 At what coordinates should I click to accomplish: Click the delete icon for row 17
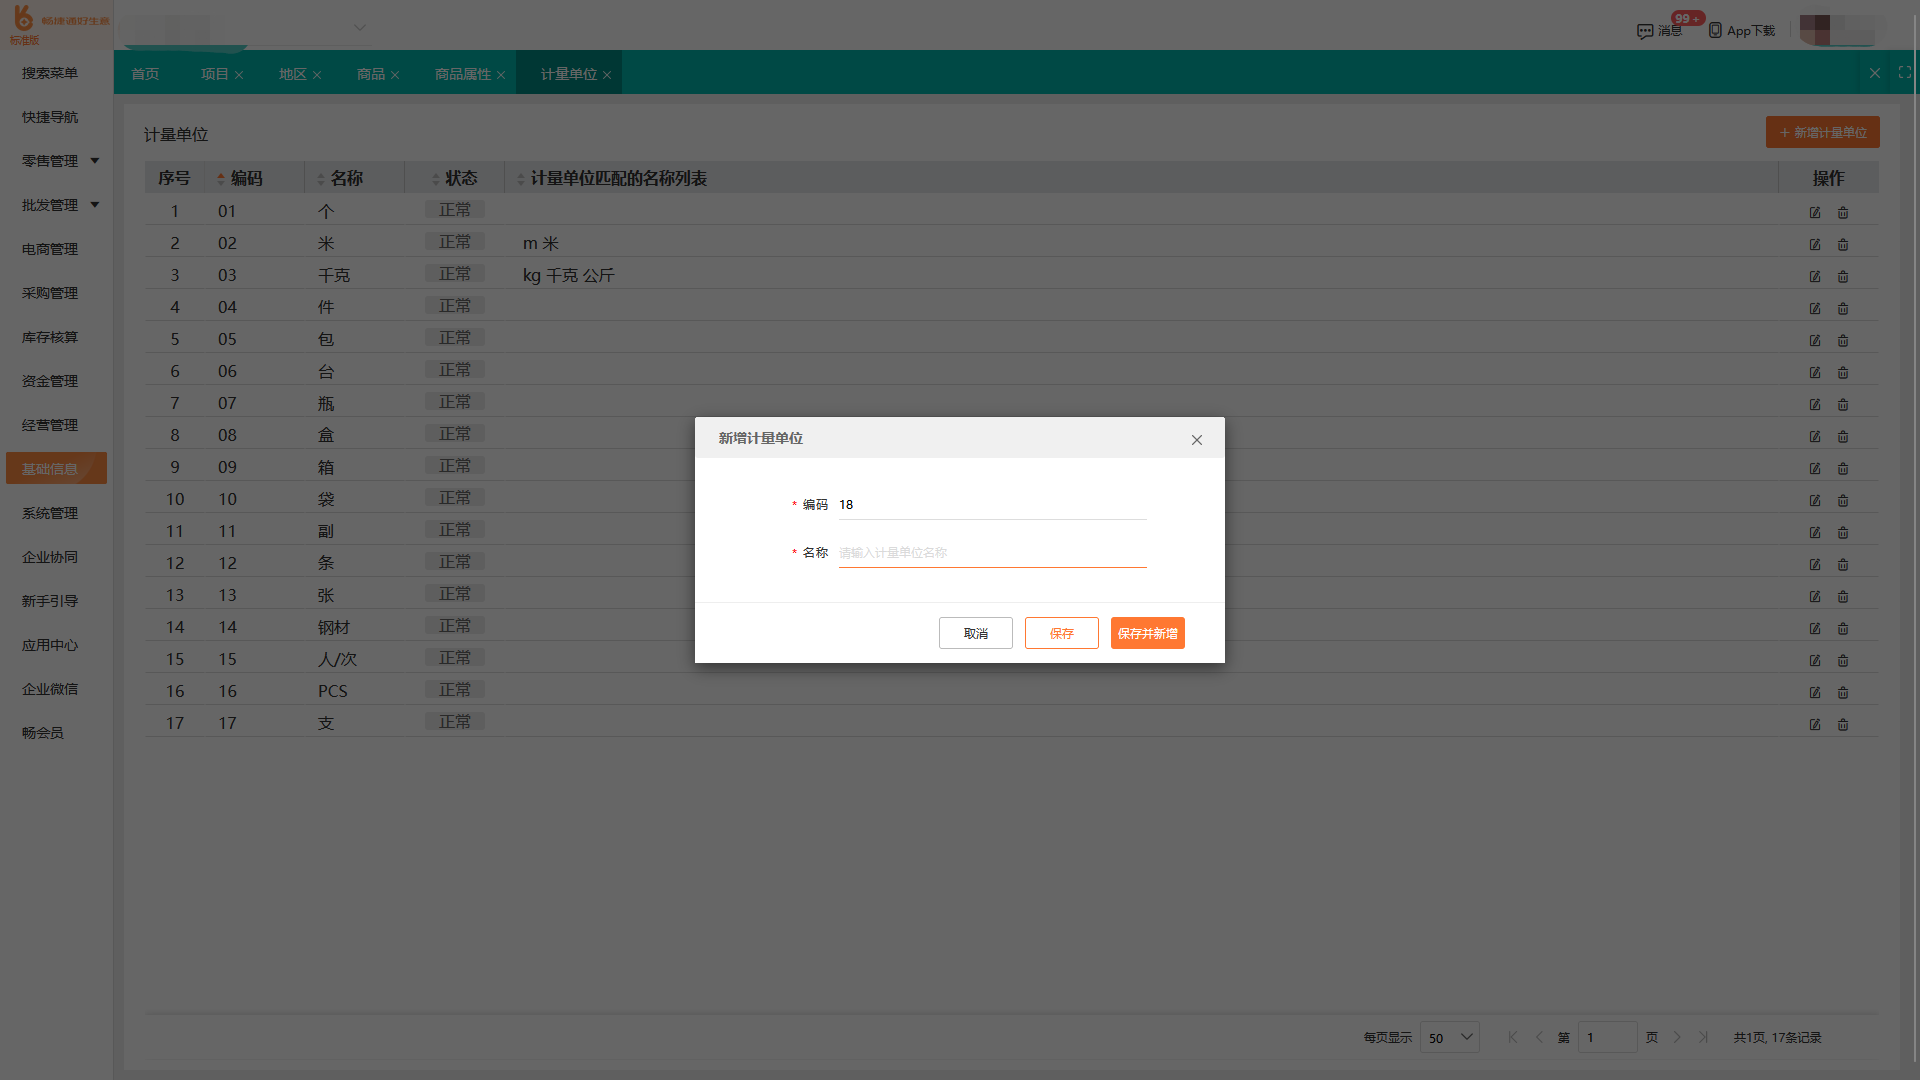pyautogui.click(x=1842, y=724)
